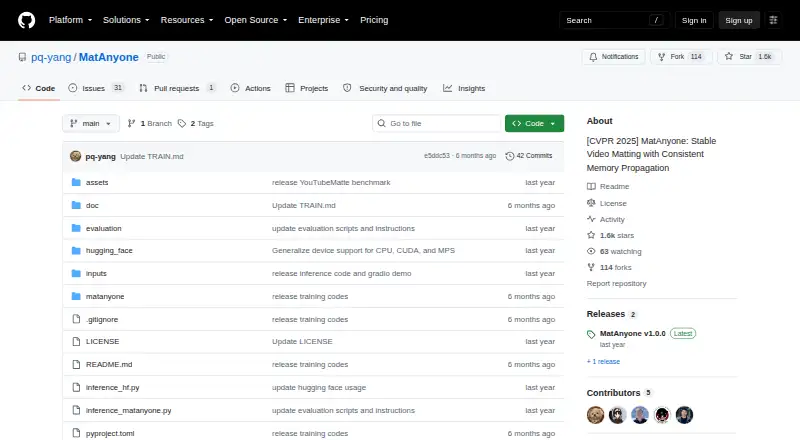This screenshot has width=800, height=440.
Task: Click the commits history clock icon
Action: point(509,156)
